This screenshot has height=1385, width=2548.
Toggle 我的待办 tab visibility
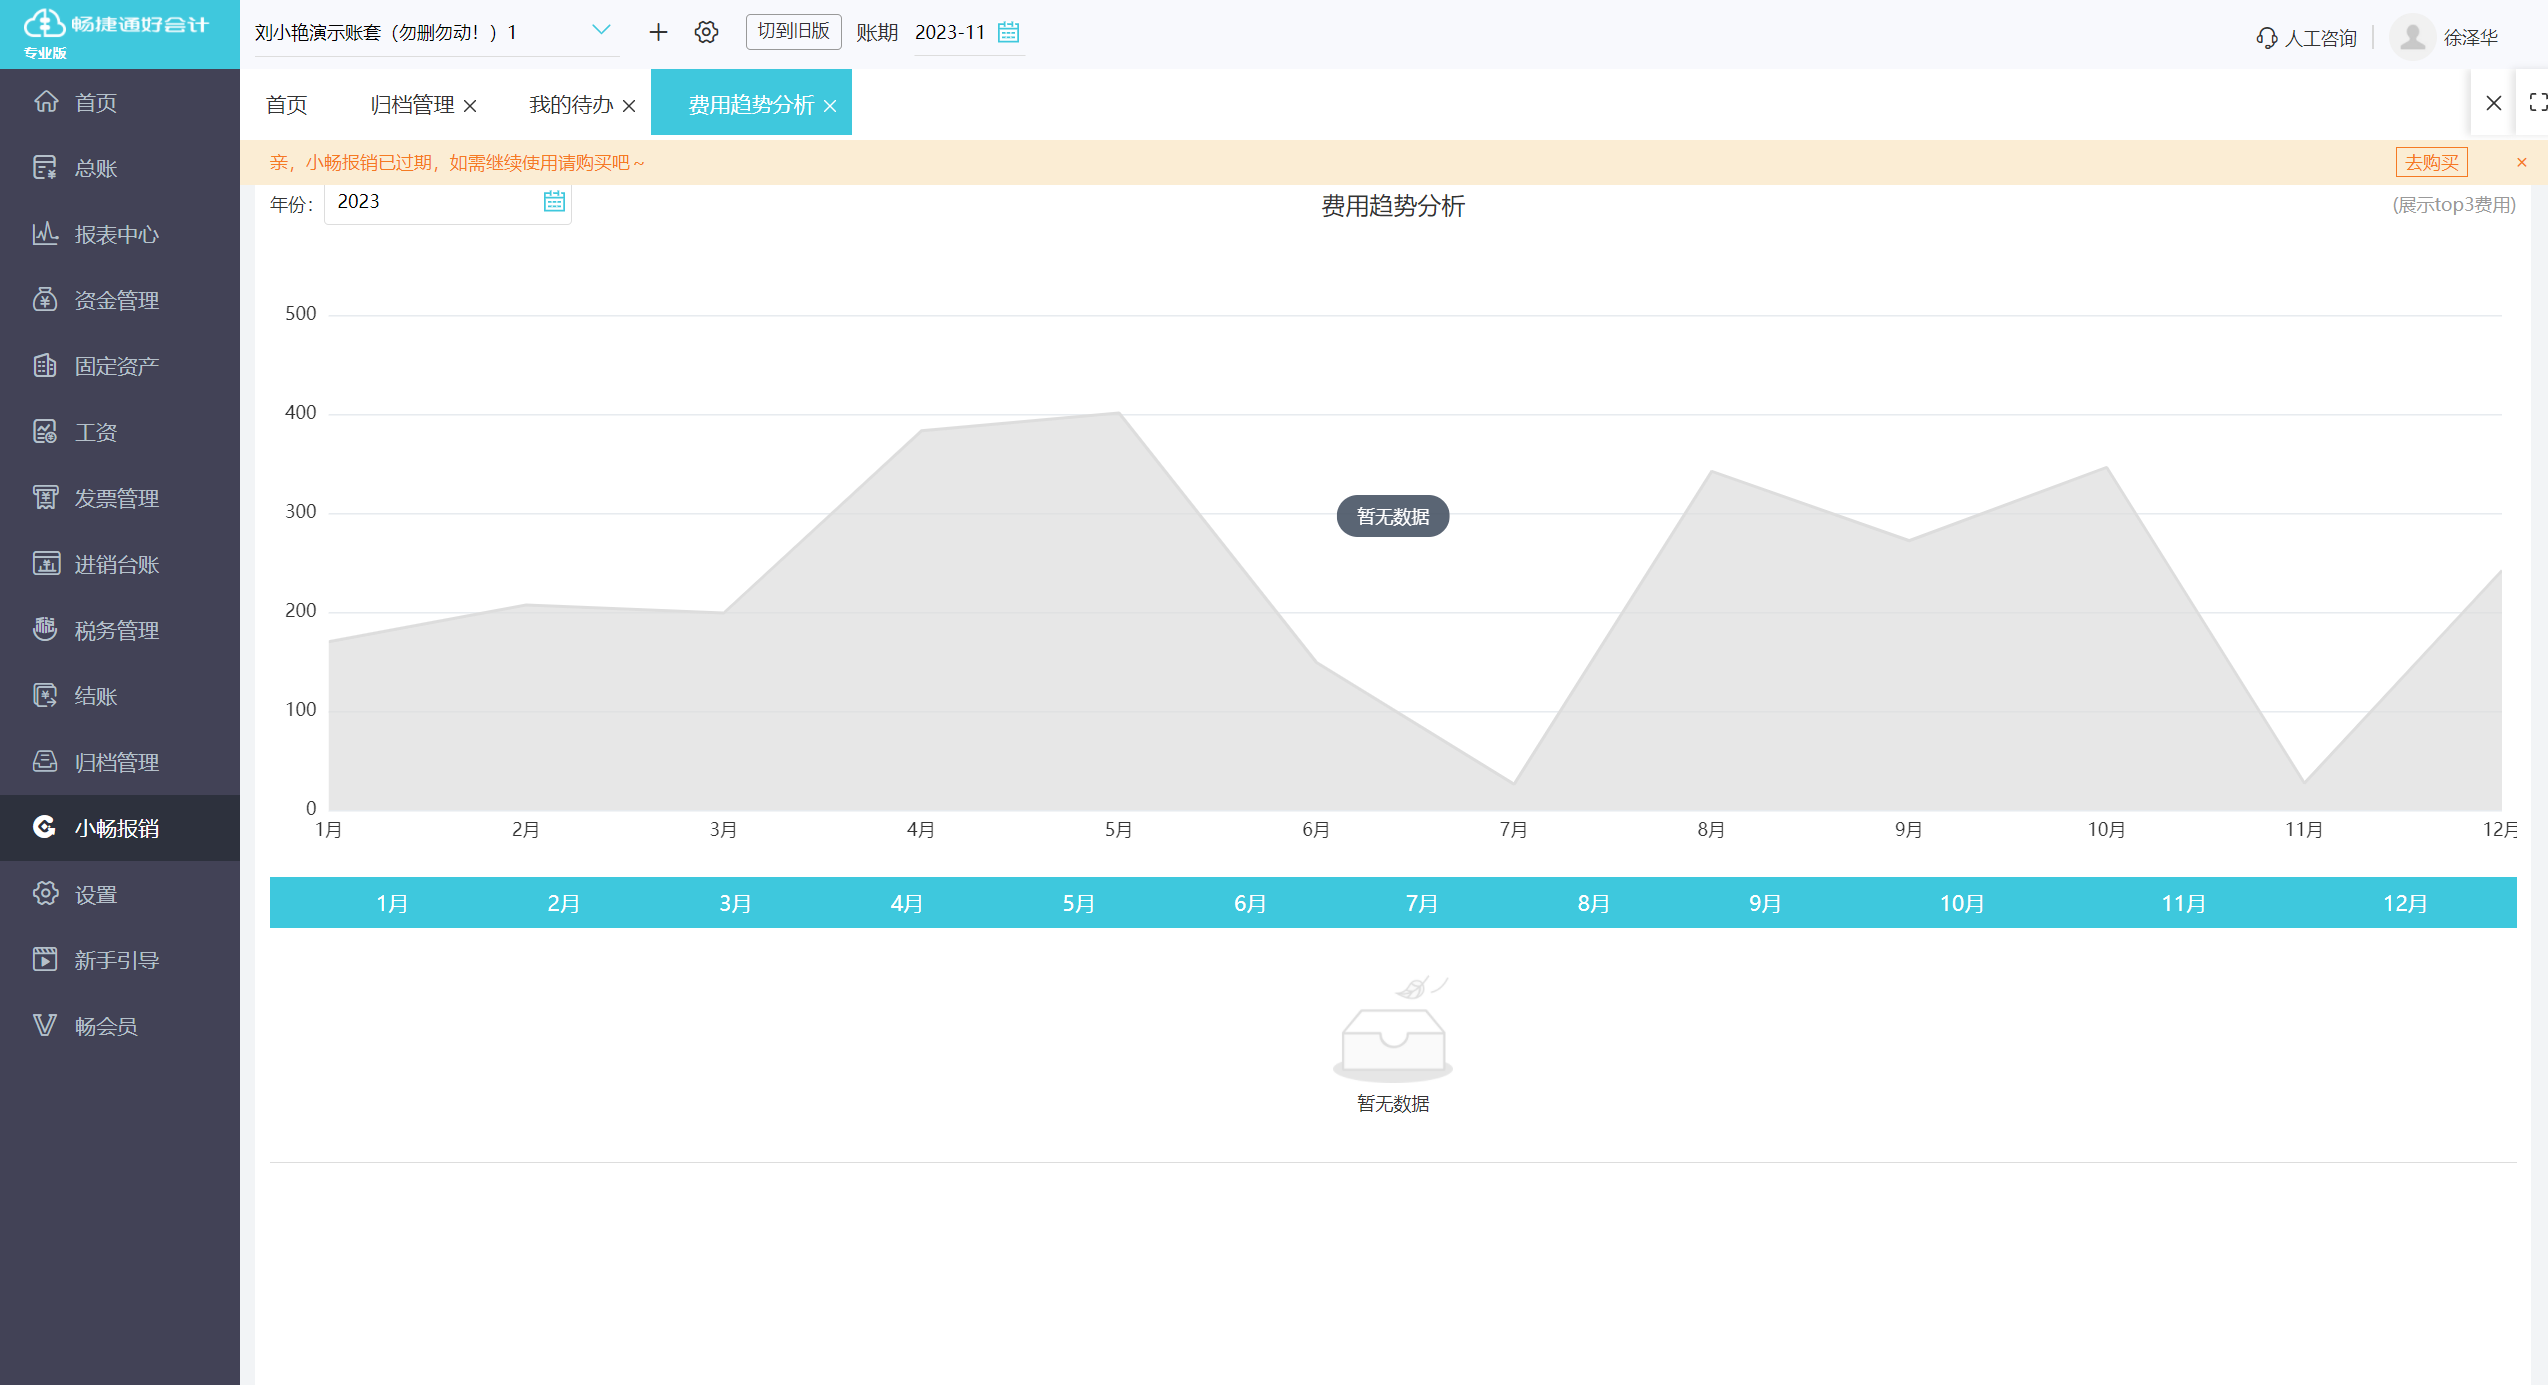click(631, 106)
